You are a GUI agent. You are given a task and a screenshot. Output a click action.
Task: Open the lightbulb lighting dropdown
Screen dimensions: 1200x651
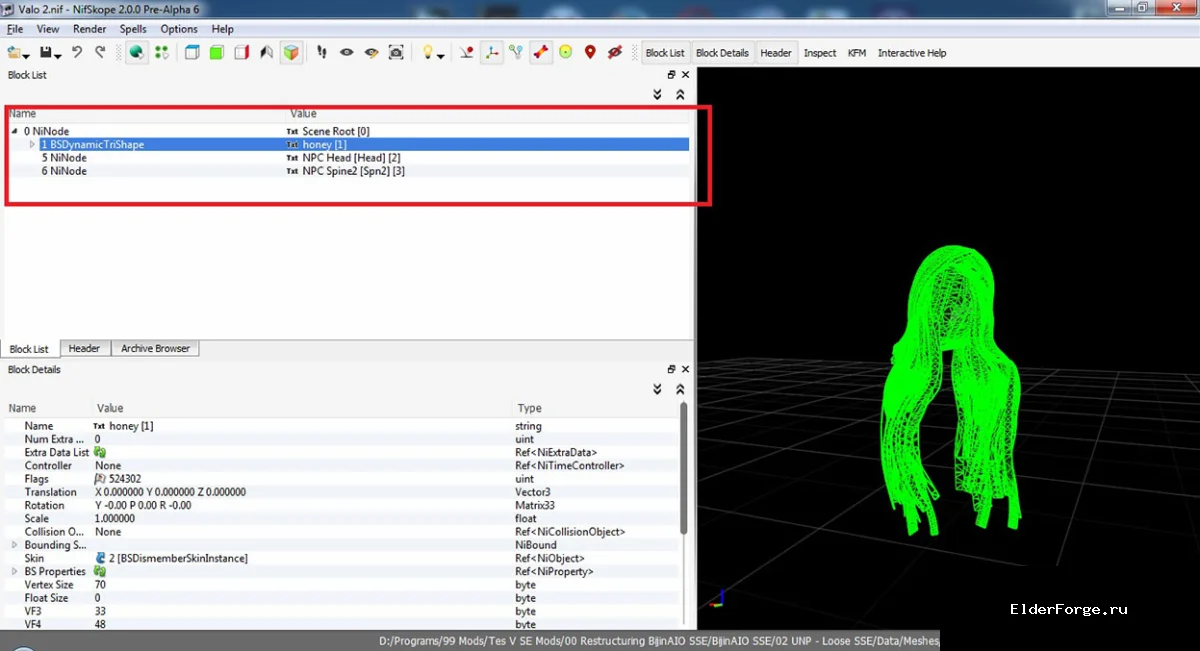(x=441, y=55)
